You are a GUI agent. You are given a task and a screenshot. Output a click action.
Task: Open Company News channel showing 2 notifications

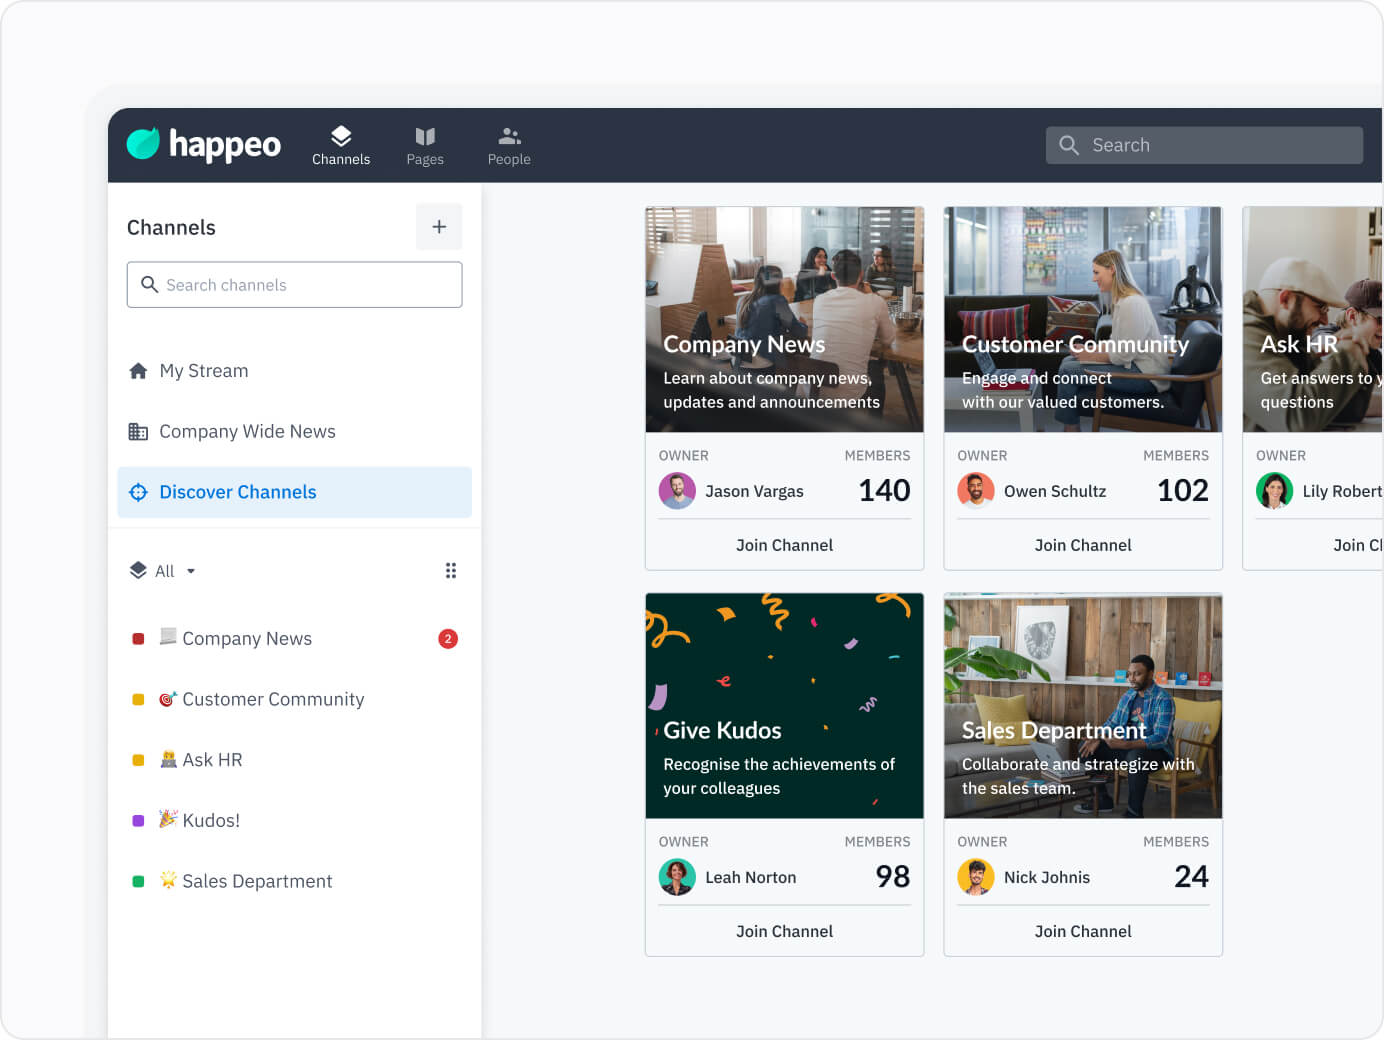pos(246,638)
